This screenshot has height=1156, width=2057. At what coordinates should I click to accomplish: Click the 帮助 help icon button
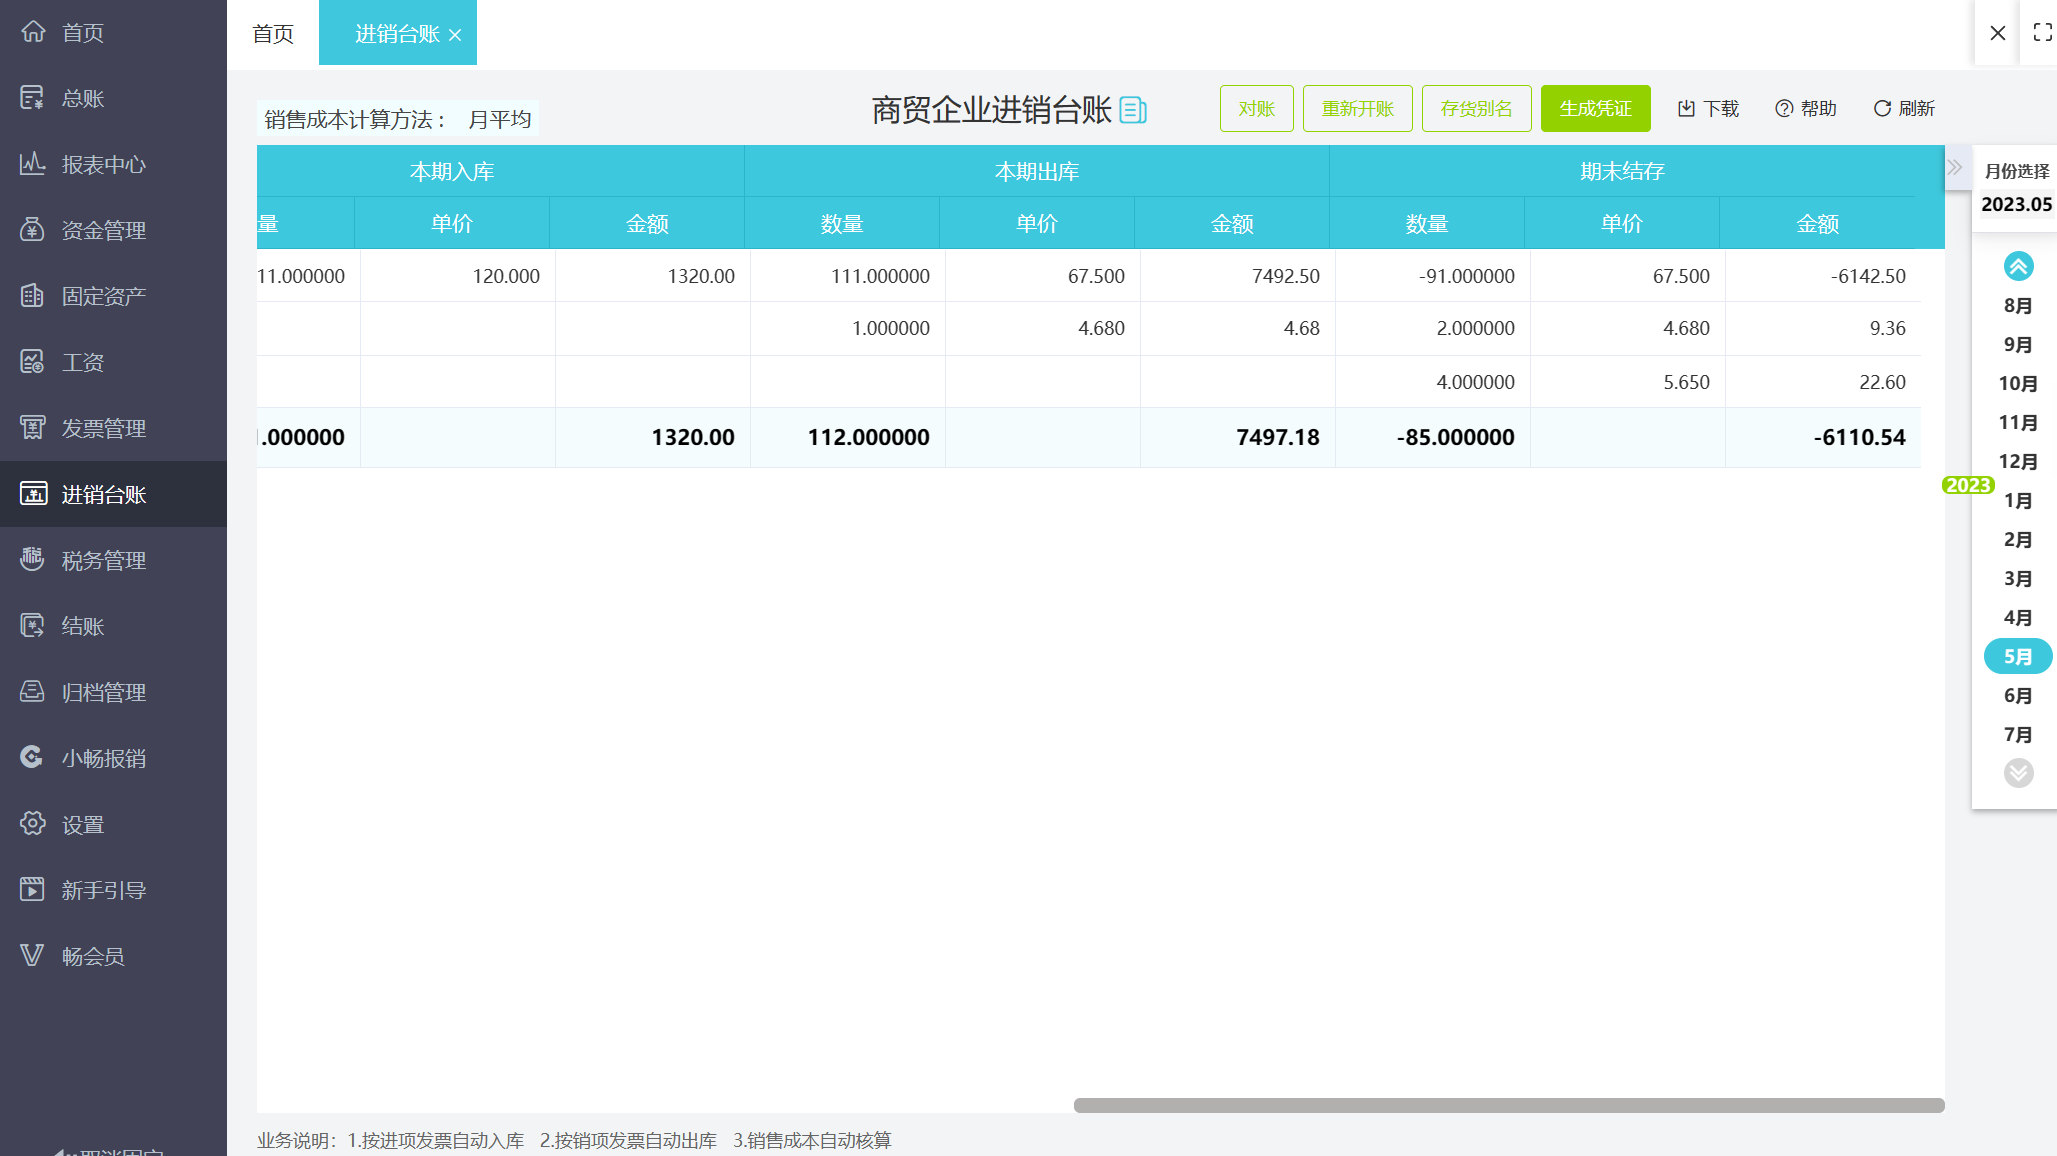[1808, 107]
